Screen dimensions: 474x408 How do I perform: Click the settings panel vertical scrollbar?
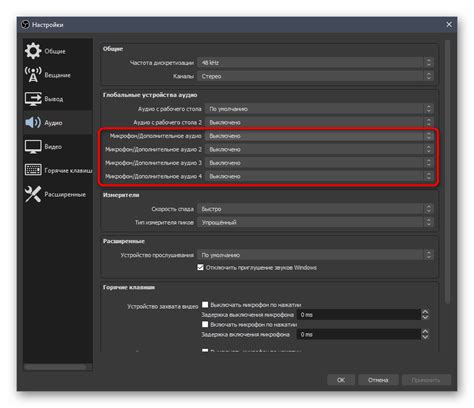(x=447, y=172)
